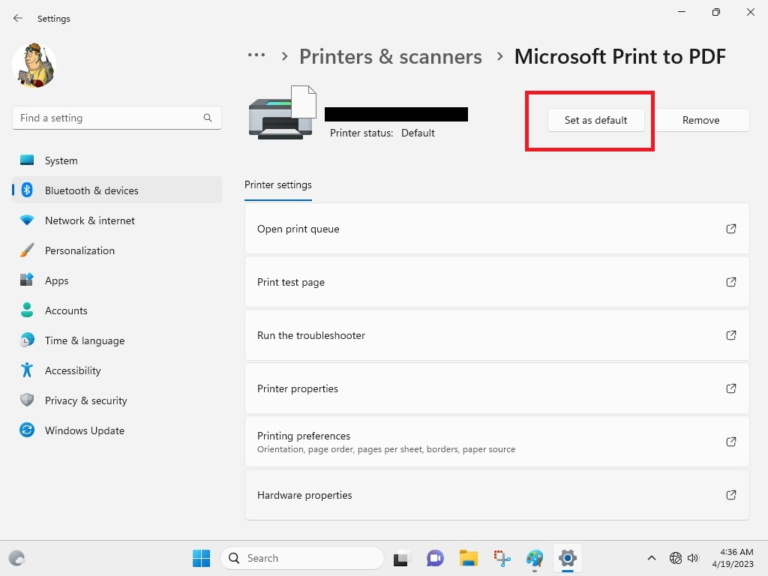This screenshot has width=768, height=576.
Task: Click the magnifier icon in Find a setting
Action: (208, 118)
